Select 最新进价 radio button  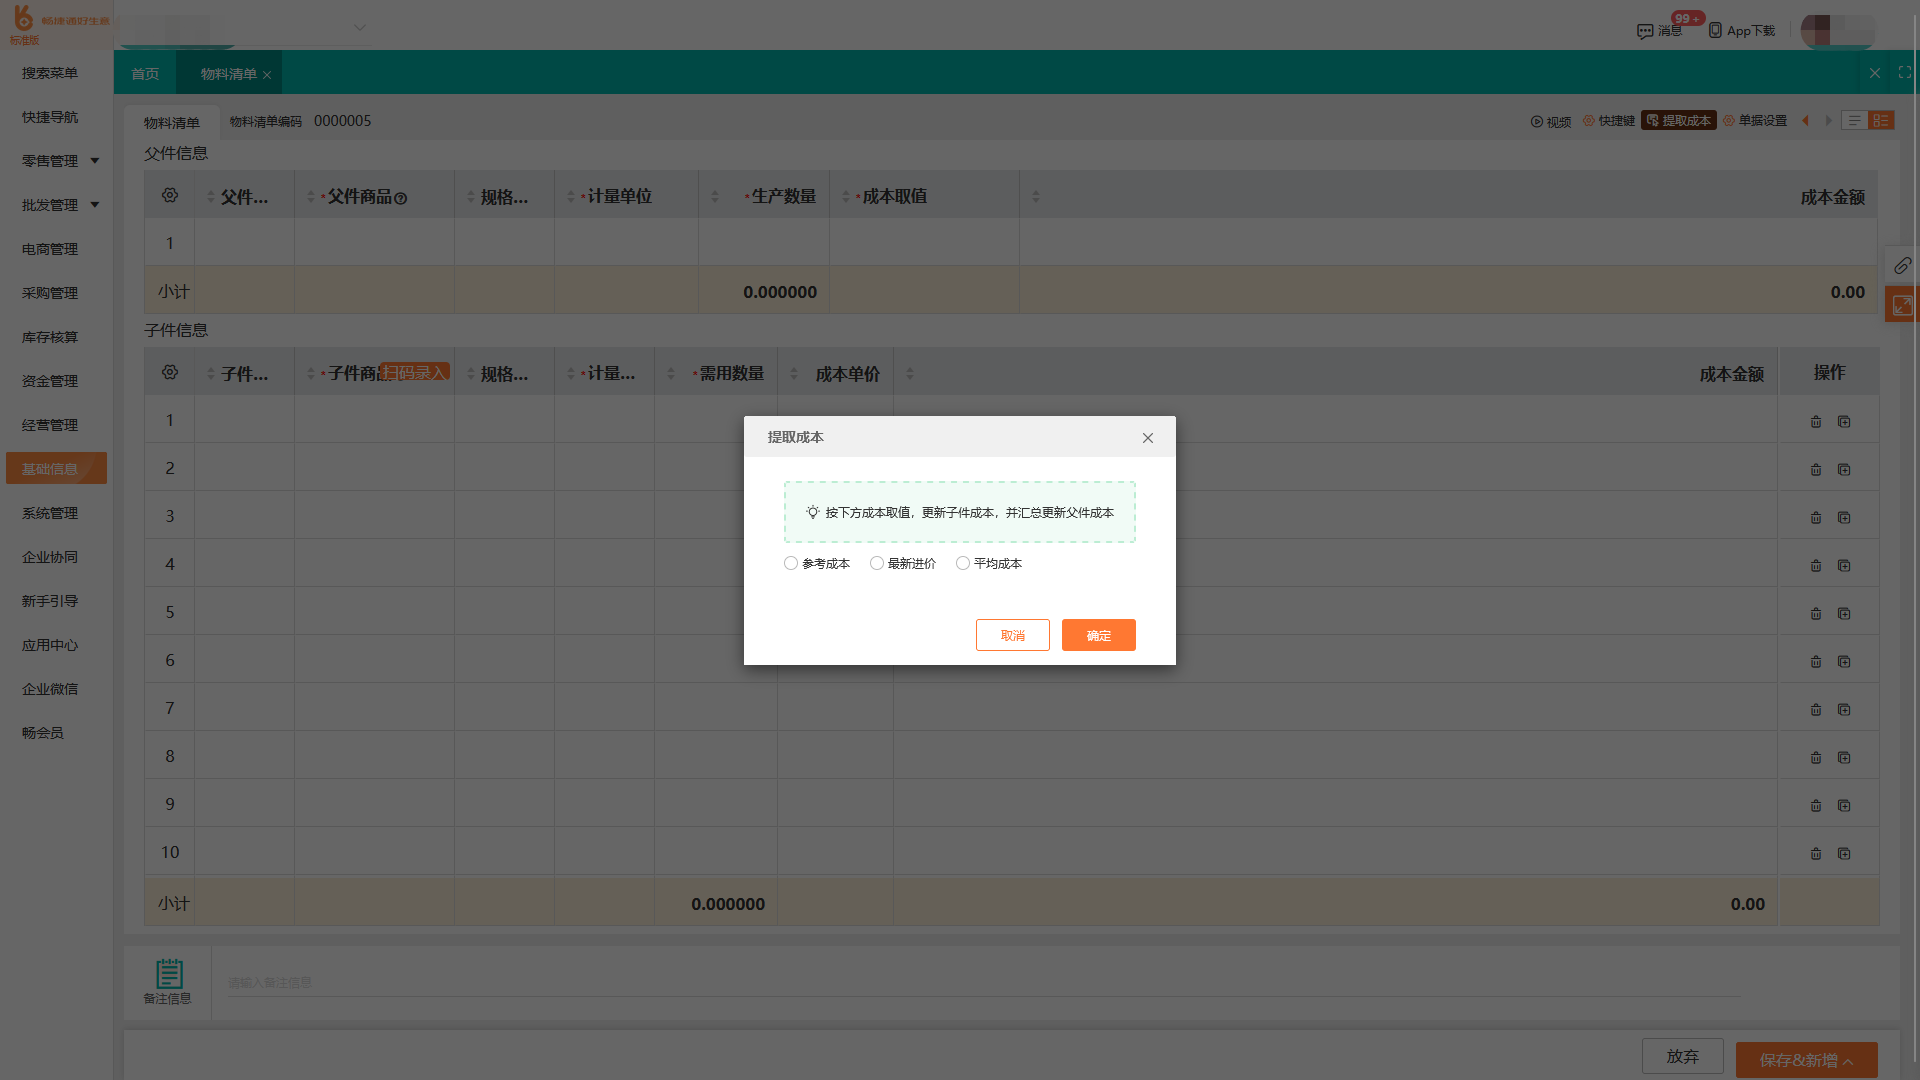(876, 563)
